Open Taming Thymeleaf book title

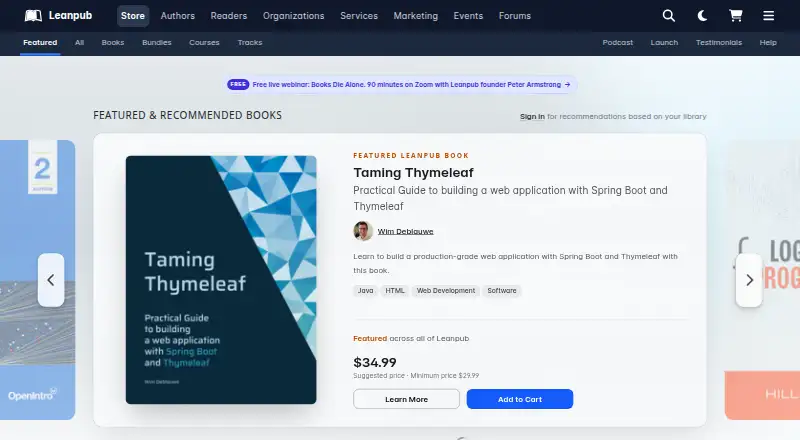(413, 173)
